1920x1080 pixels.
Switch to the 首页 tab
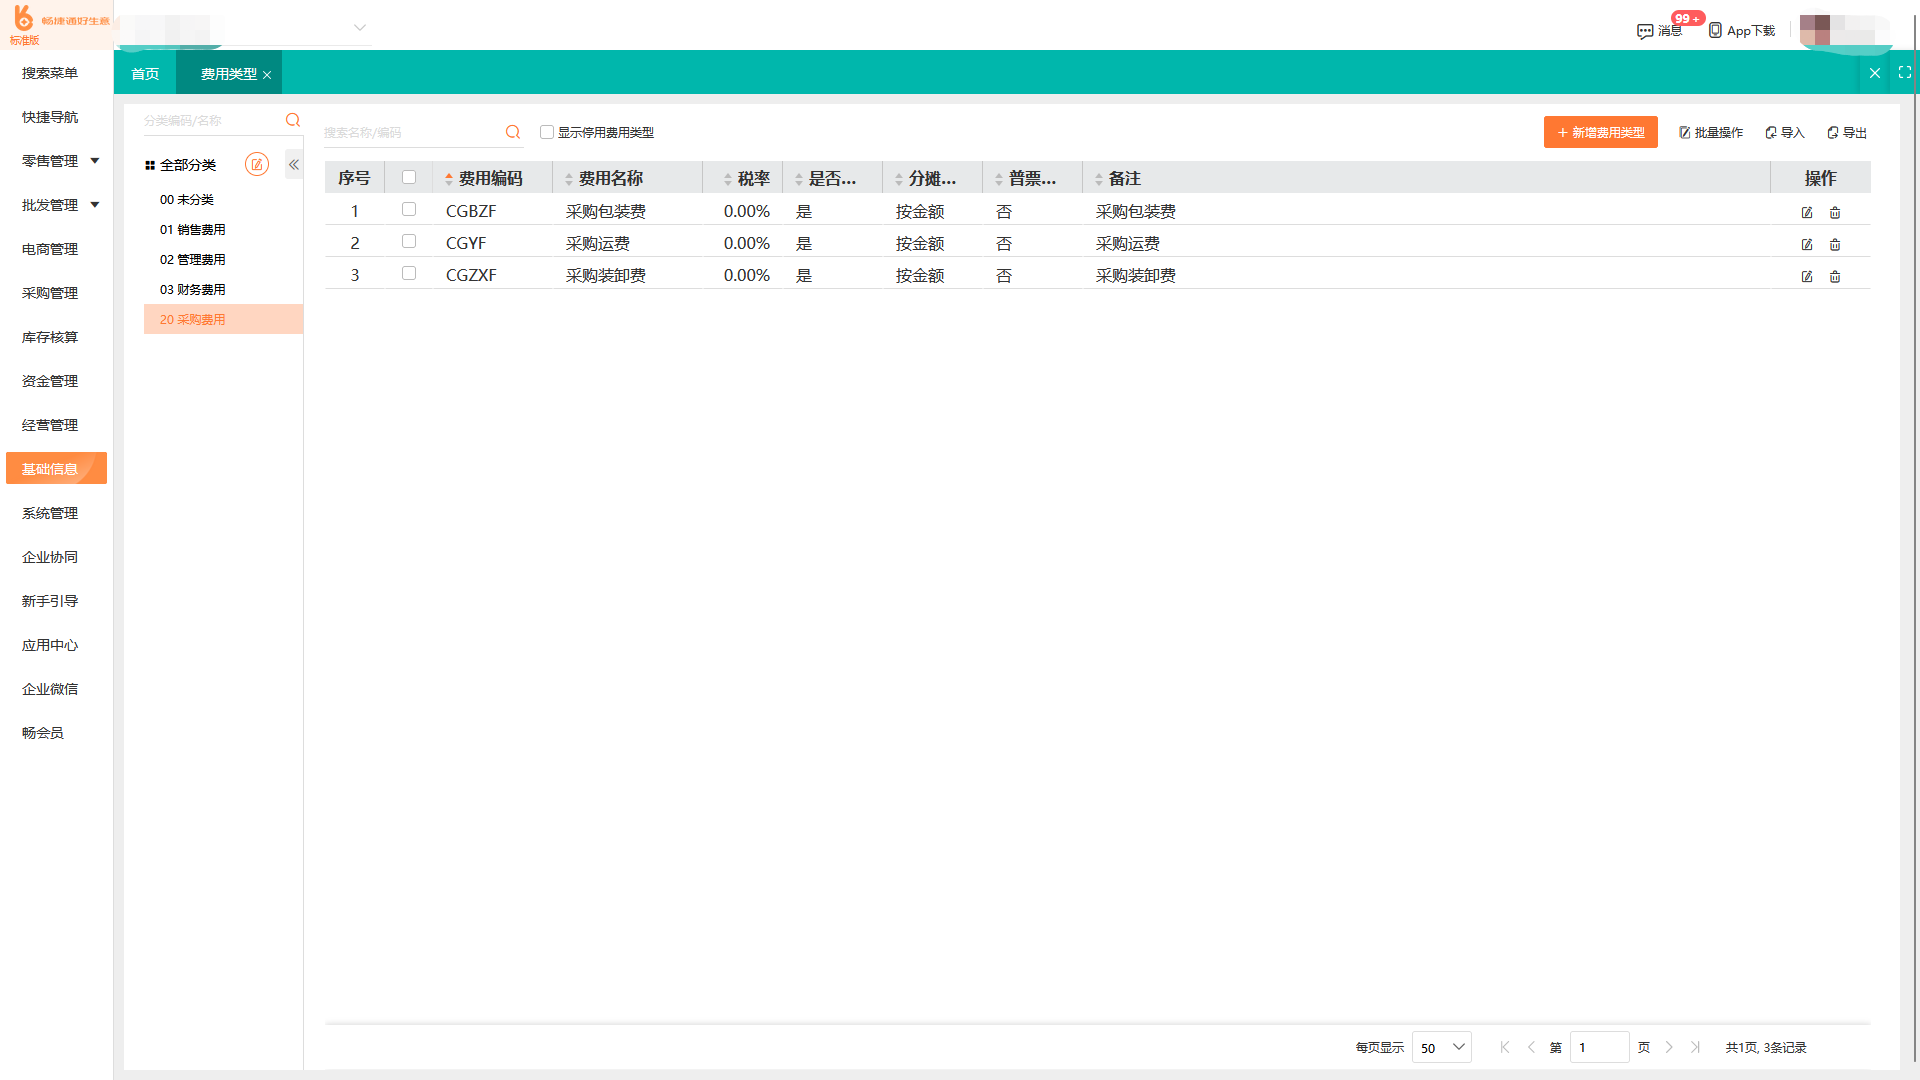pos(144,74)
